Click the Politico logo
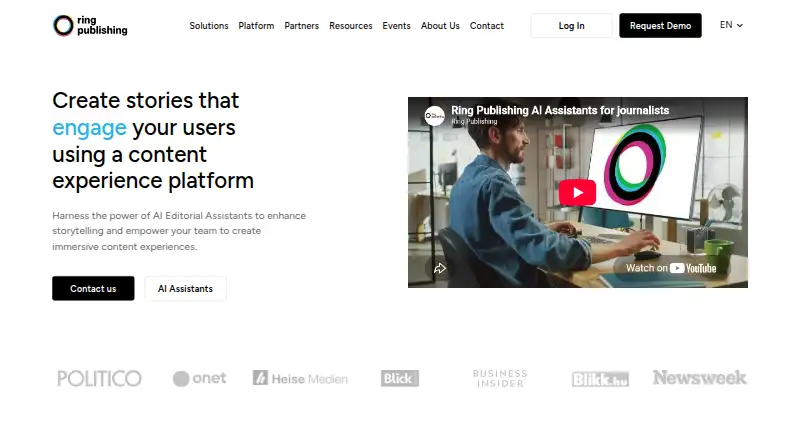 coord(99,378)
